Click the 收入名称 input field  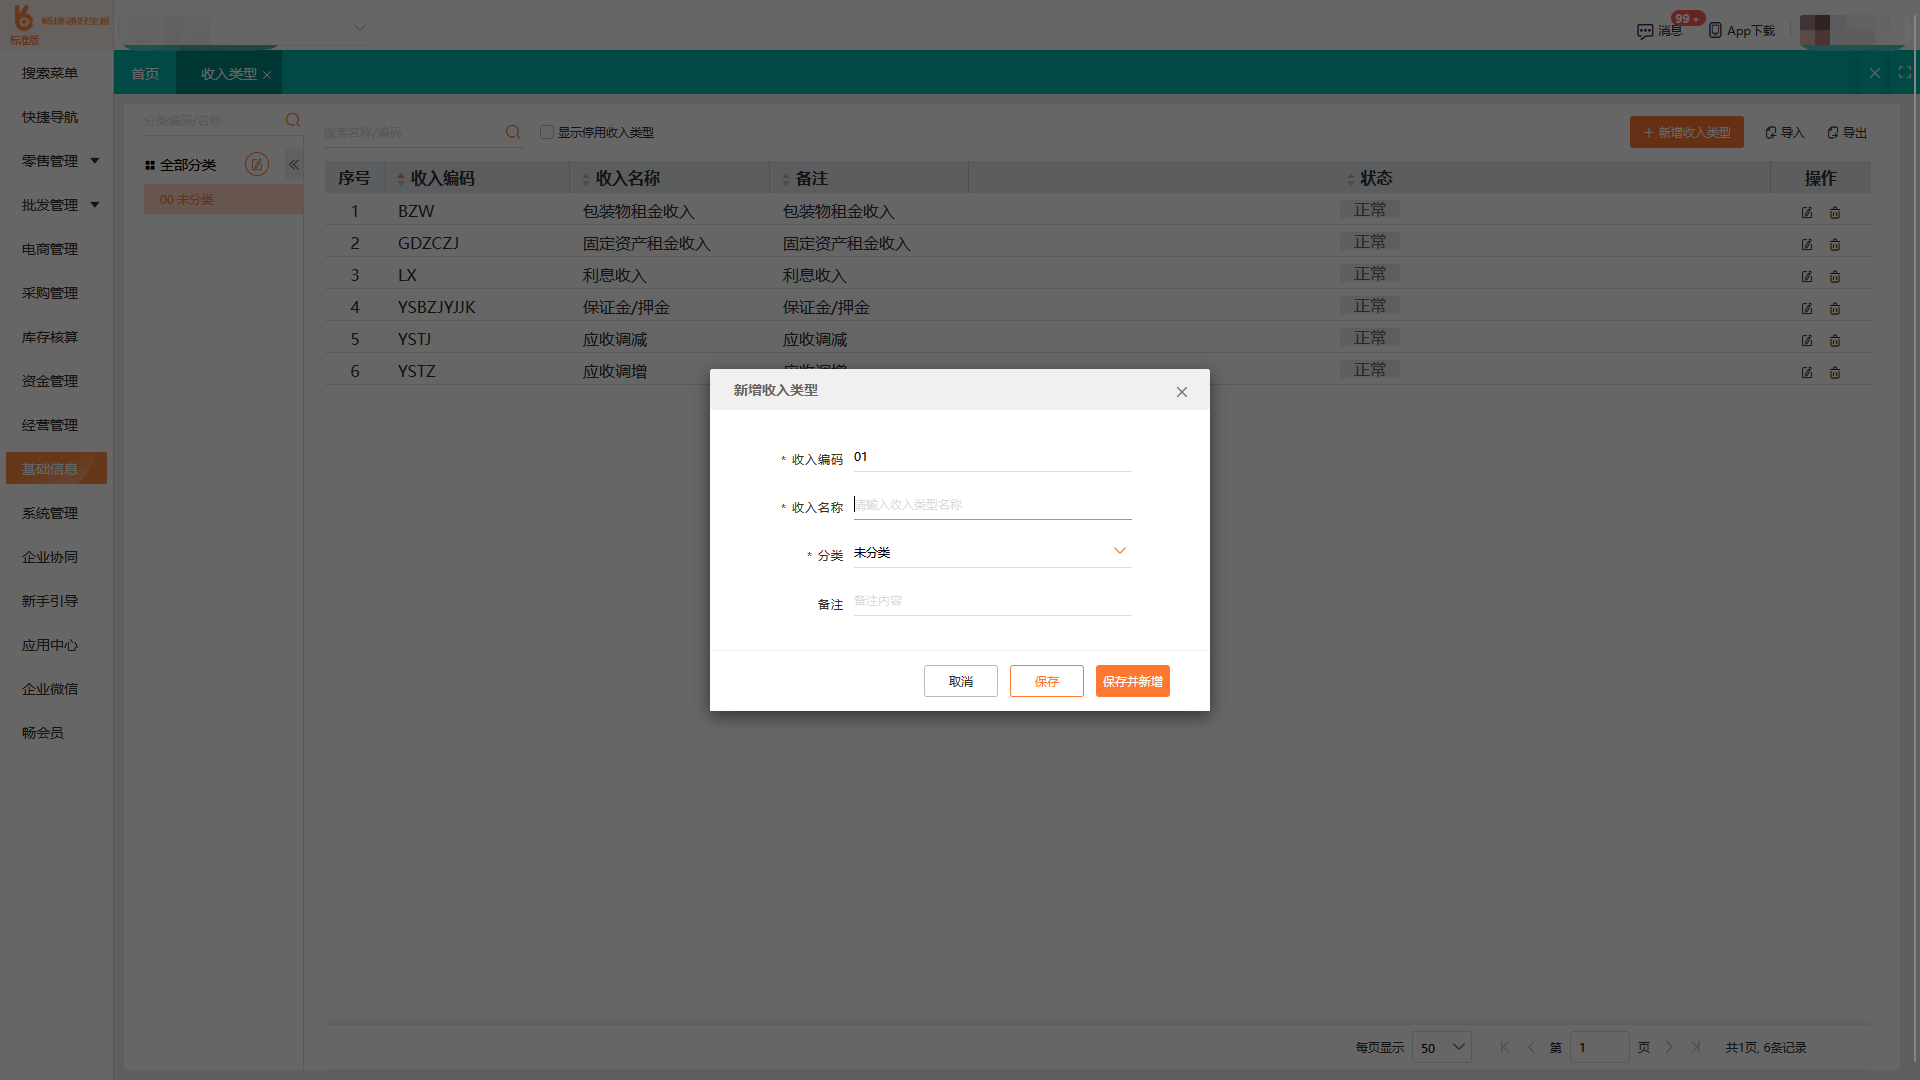[x=990, y=504]
